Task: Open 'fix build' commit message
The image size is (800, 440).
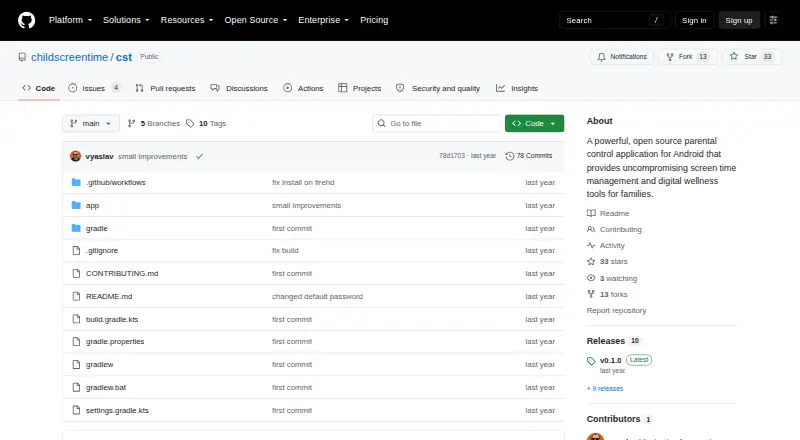Action: pos(285,251)
